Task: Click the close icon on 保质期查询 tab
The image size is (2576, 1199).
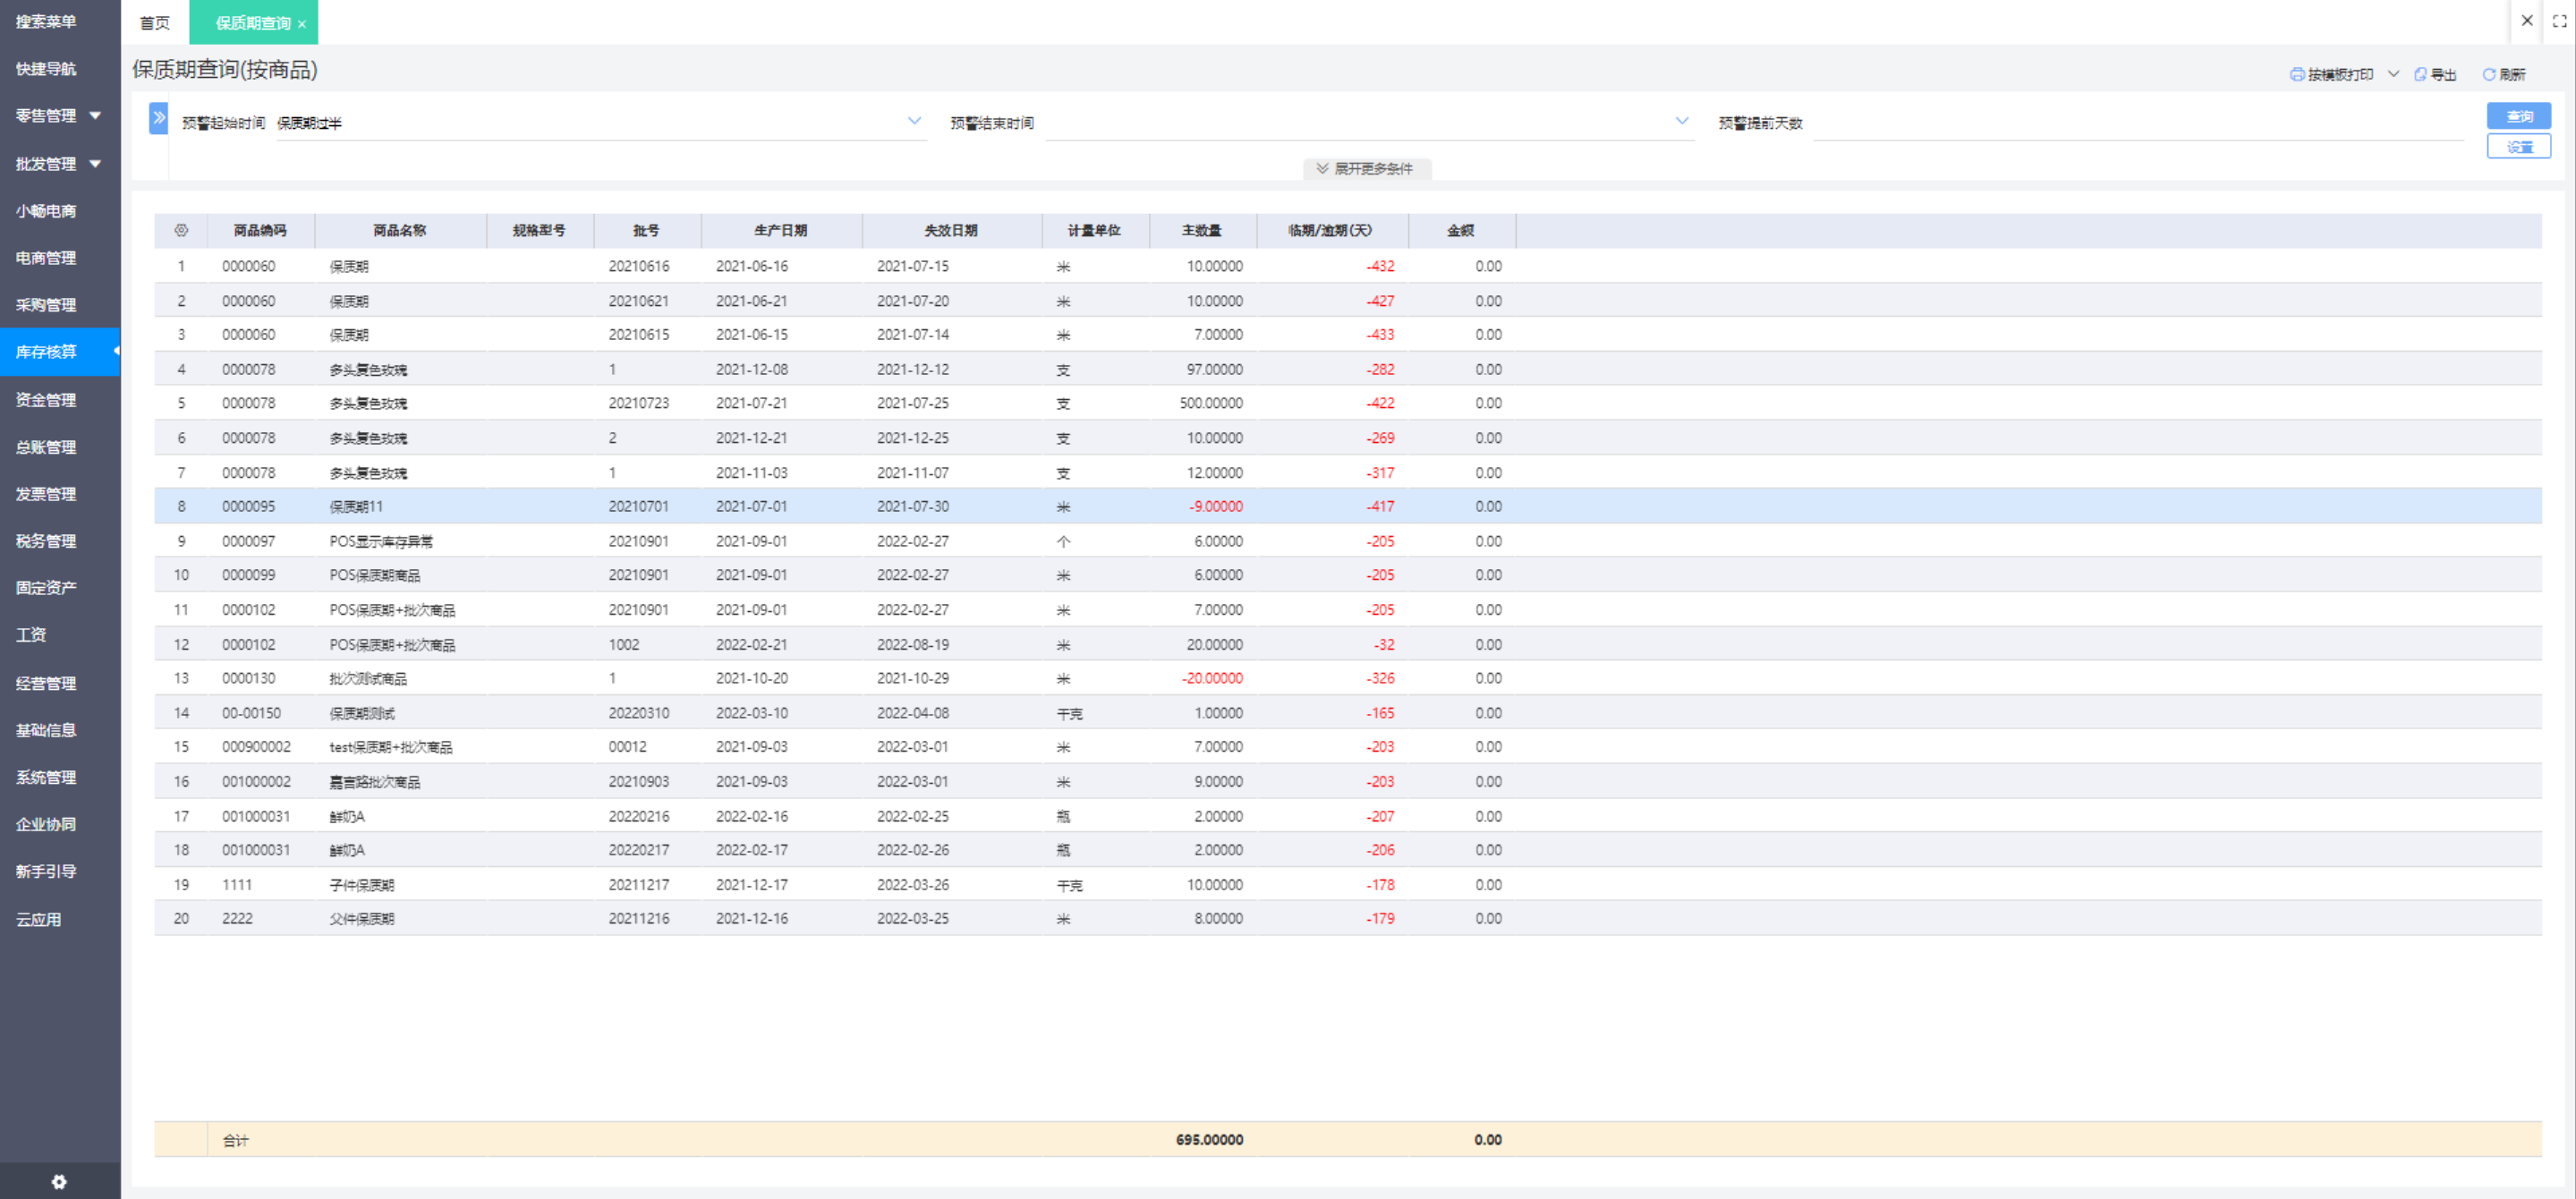Action: pos(304,21)
